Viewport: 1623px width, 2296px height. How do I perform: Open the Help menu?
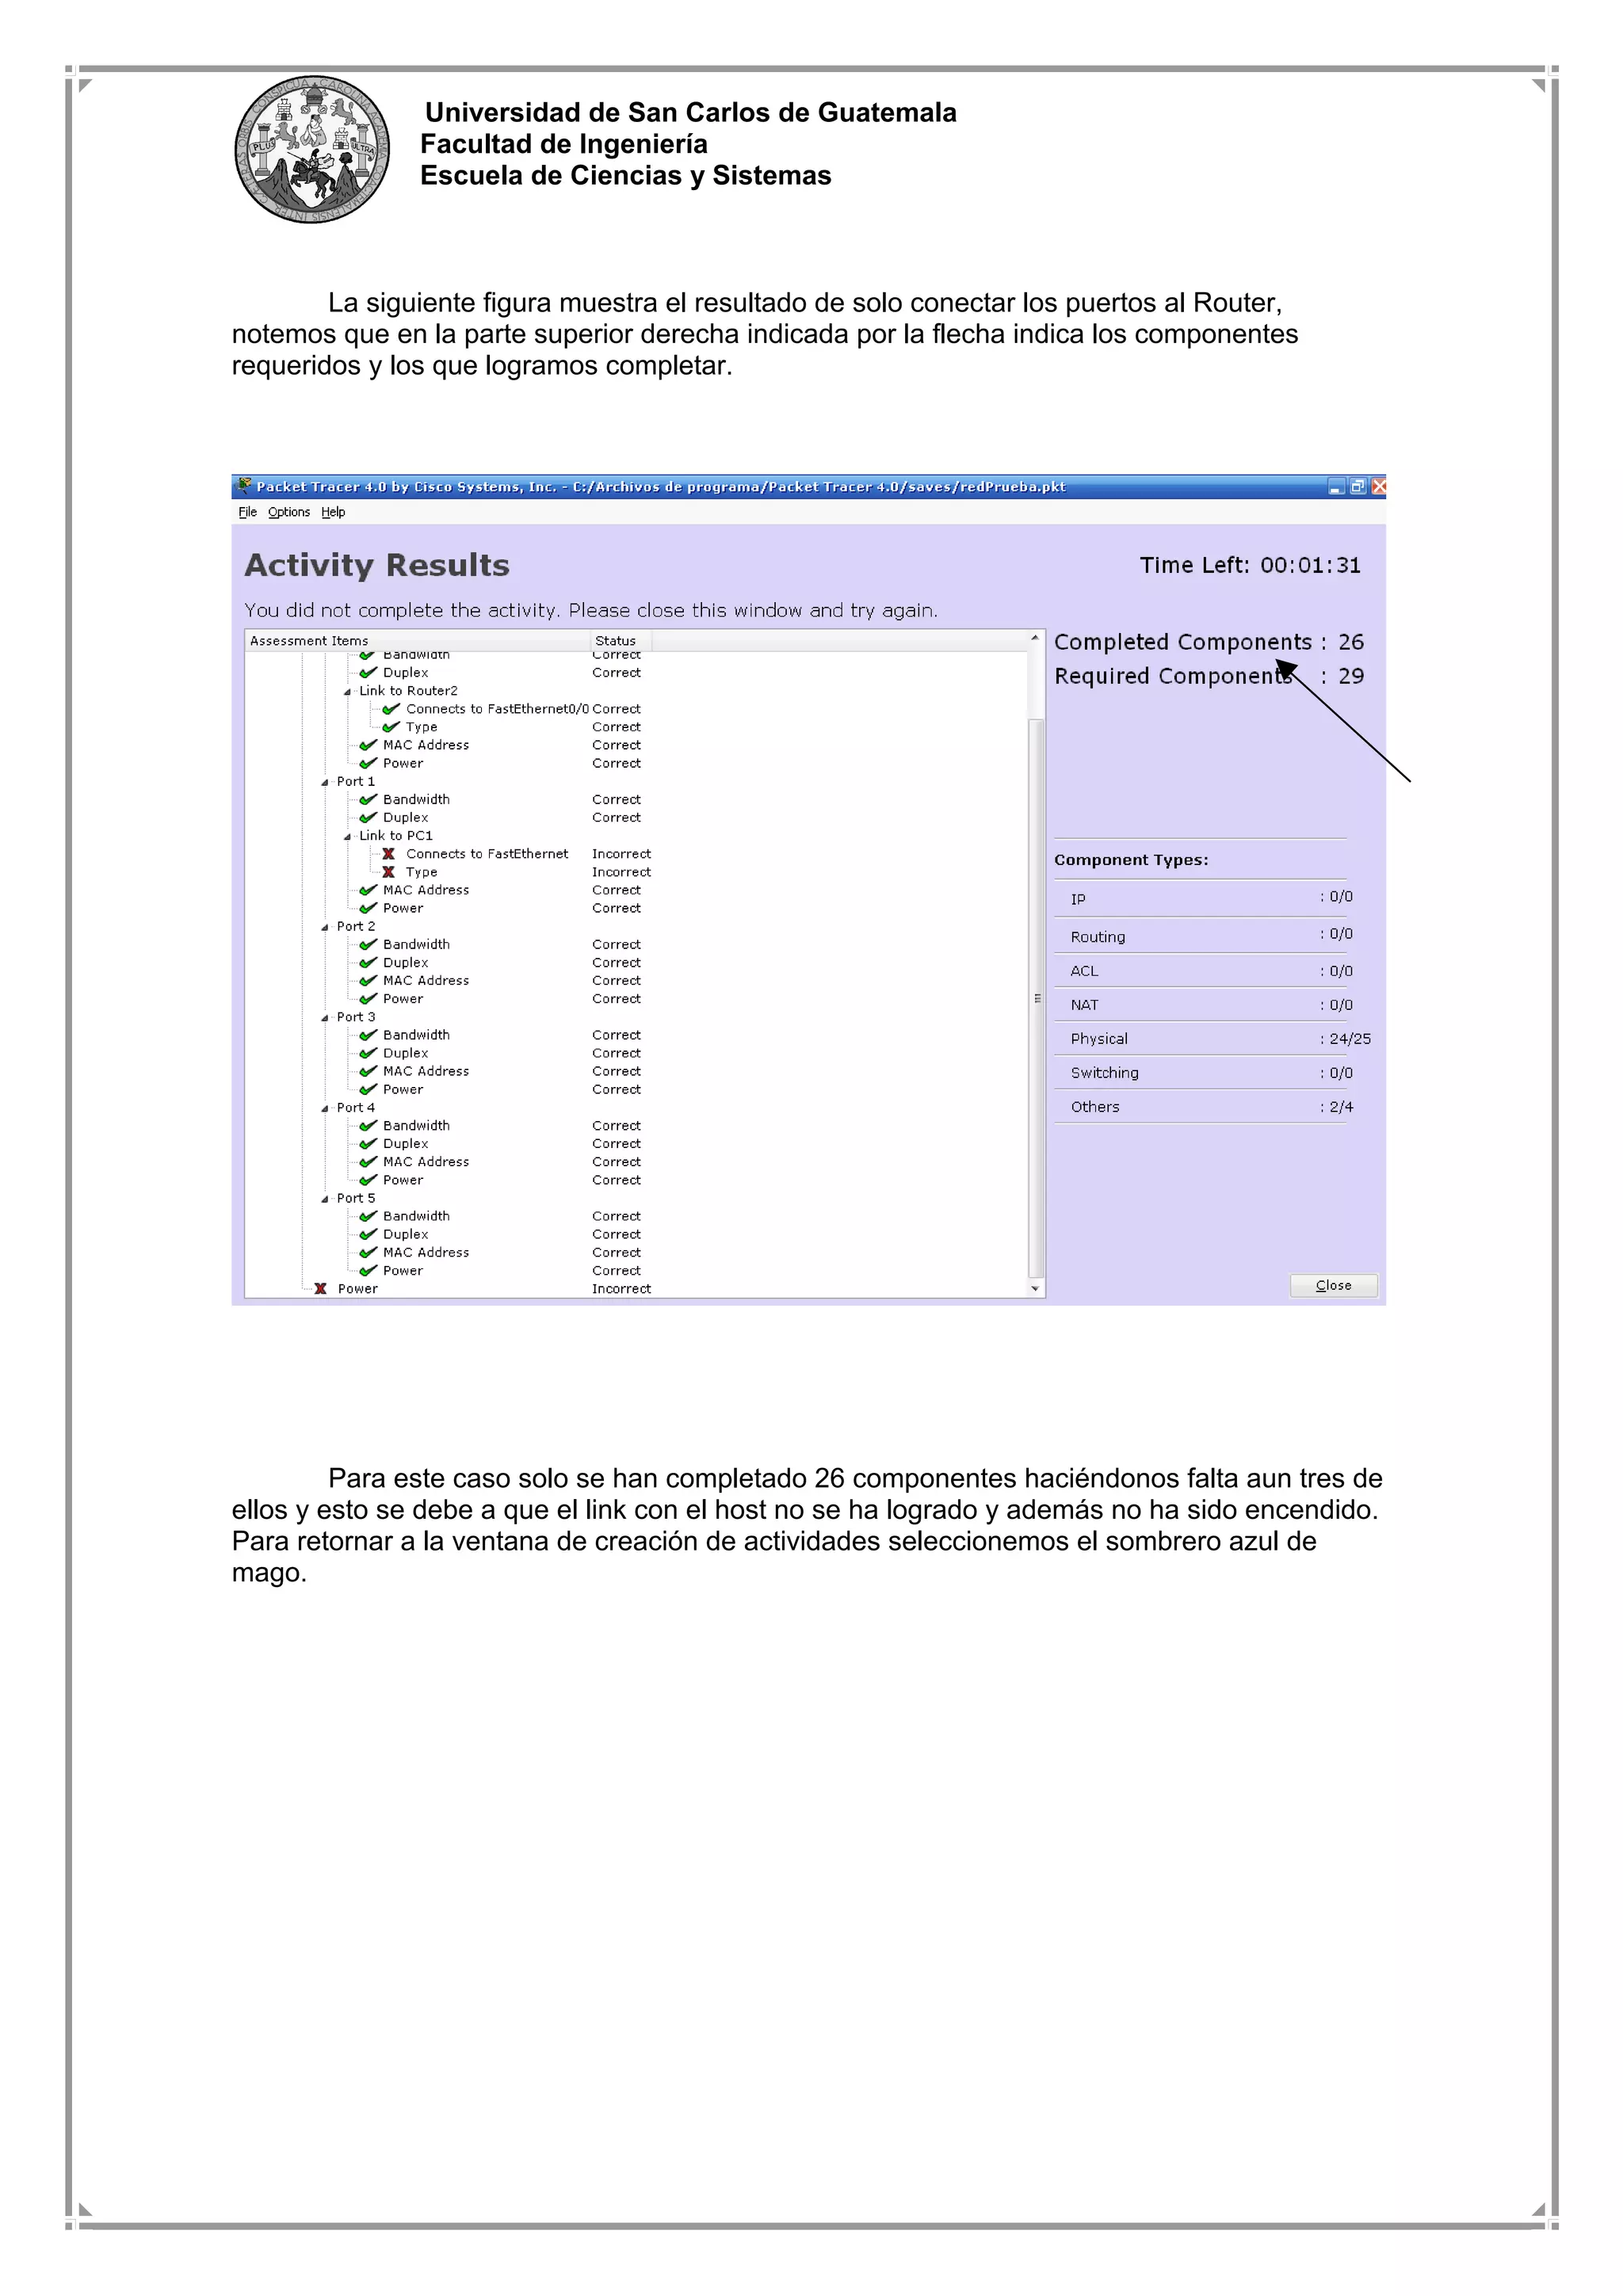pos(333,512)
